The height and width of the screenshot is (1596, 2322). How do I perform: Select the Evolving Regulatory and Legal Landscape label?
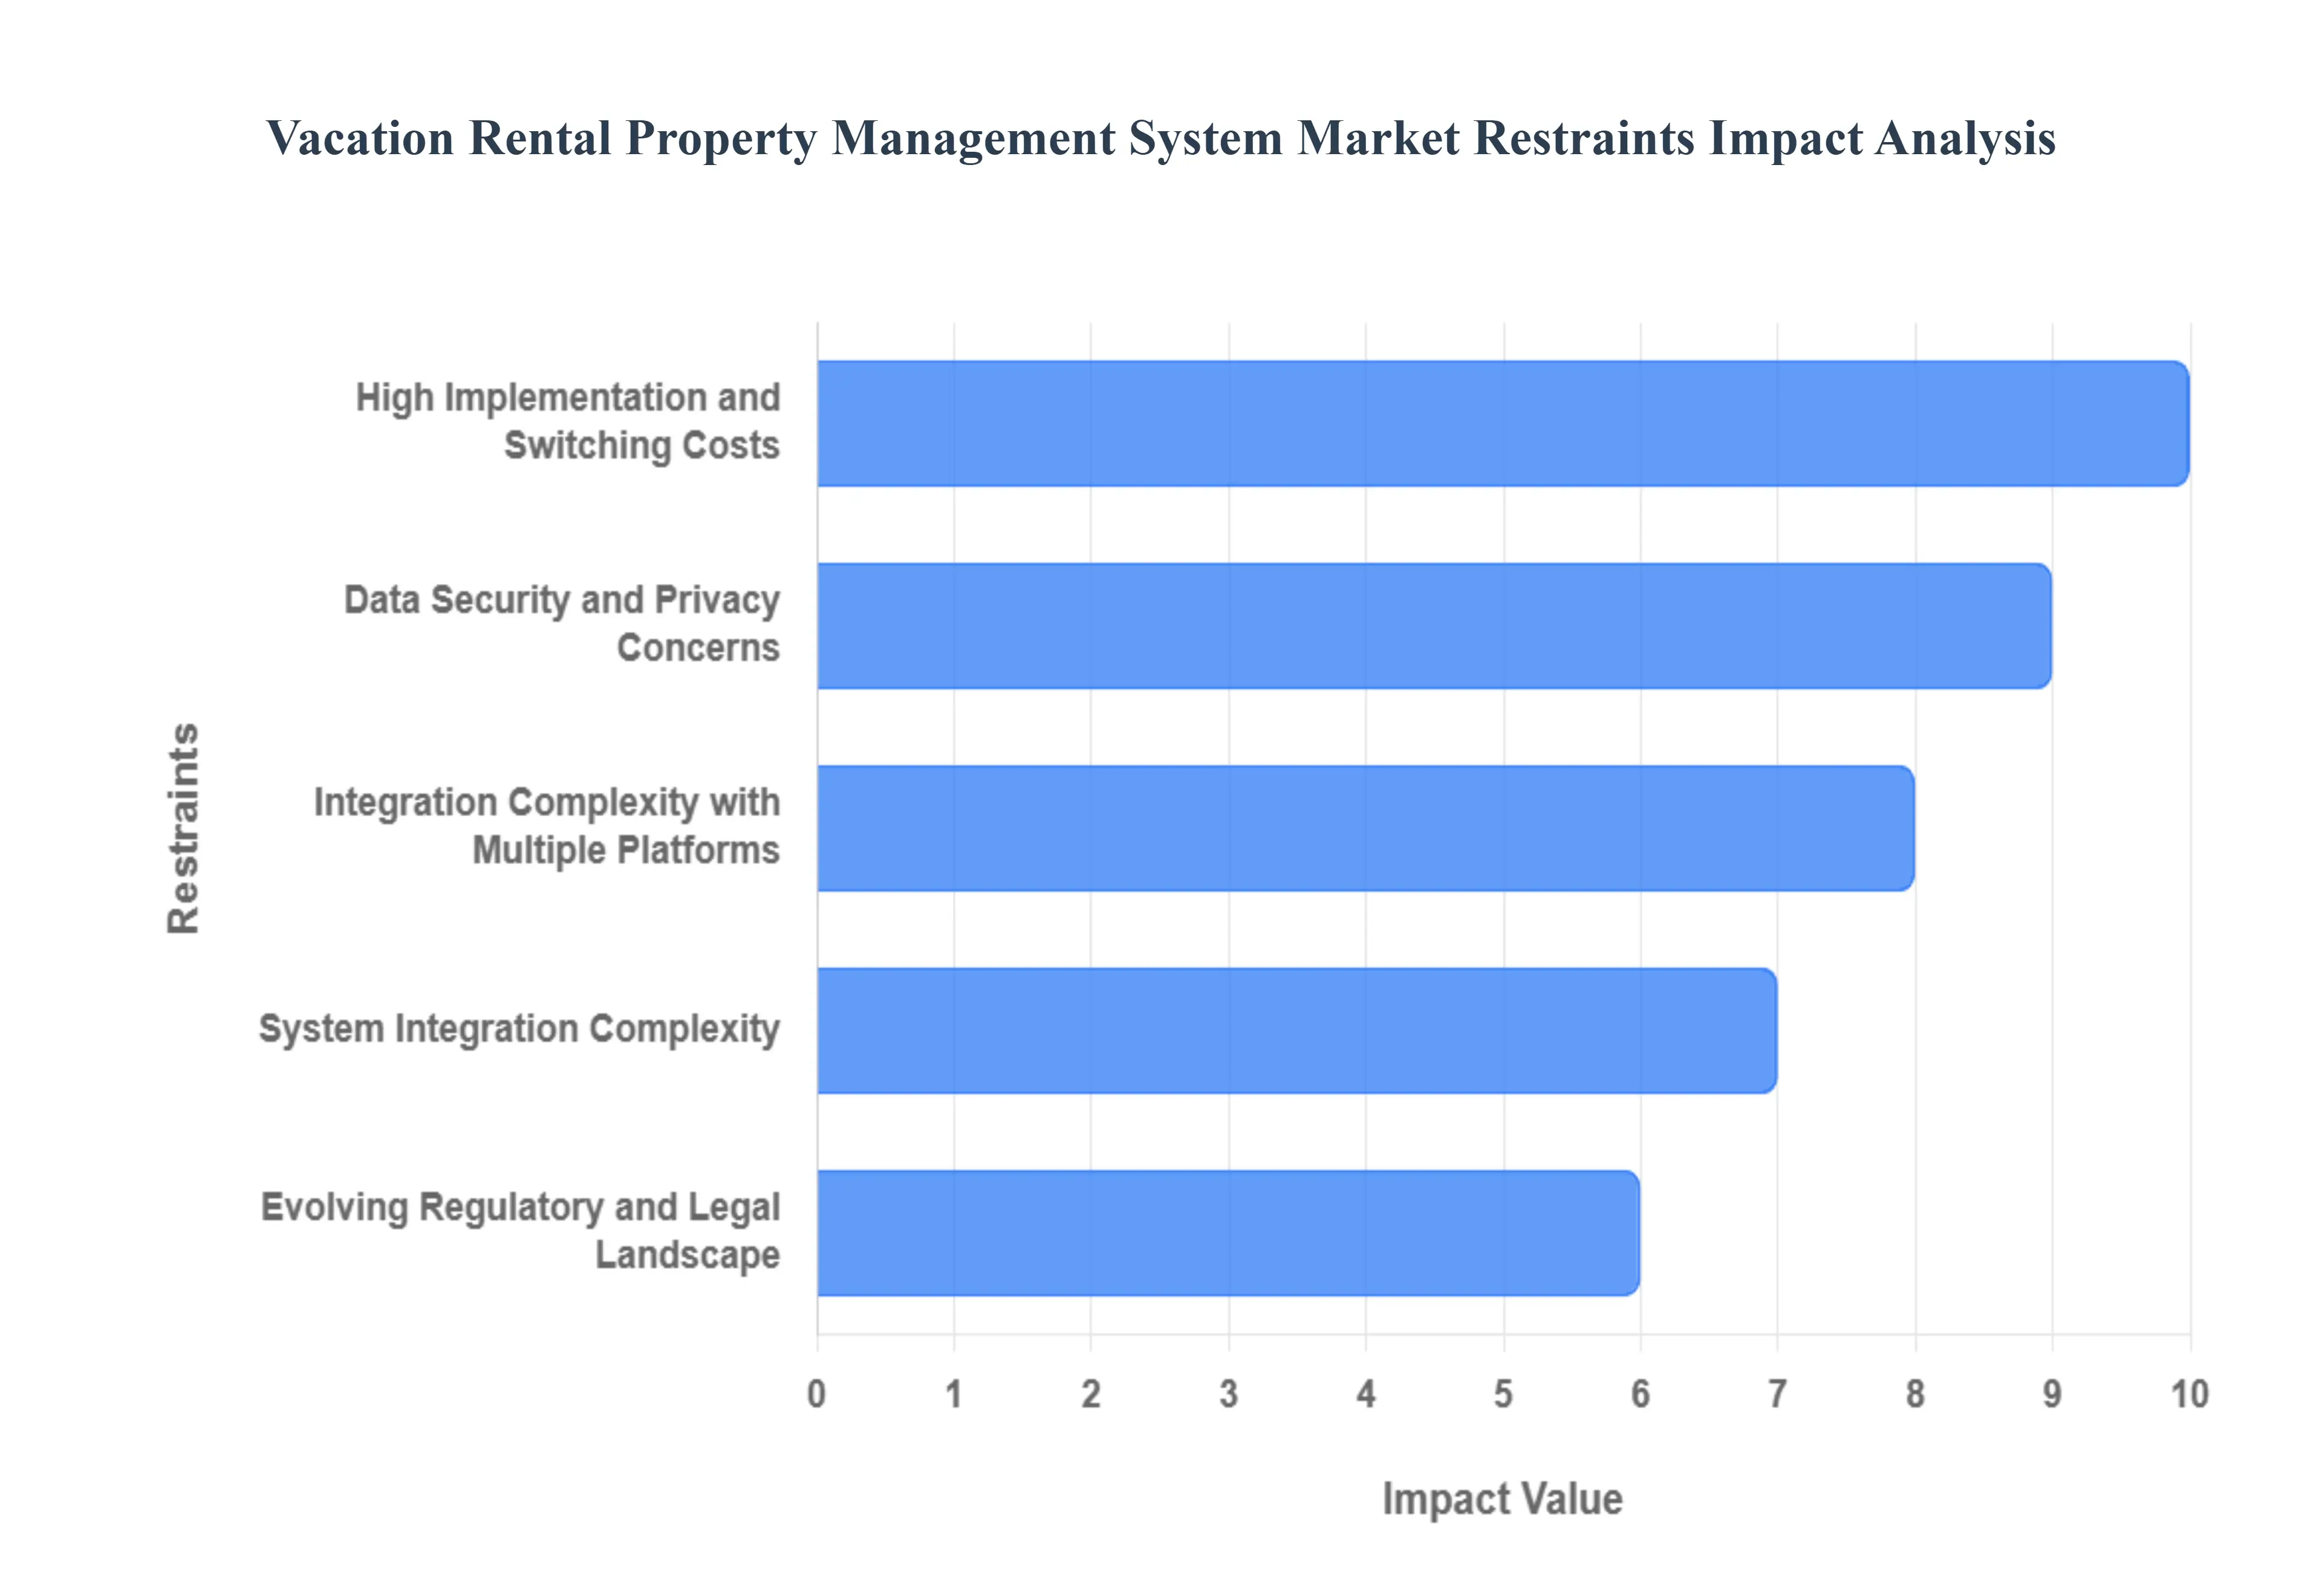[x=520, y=1231]
